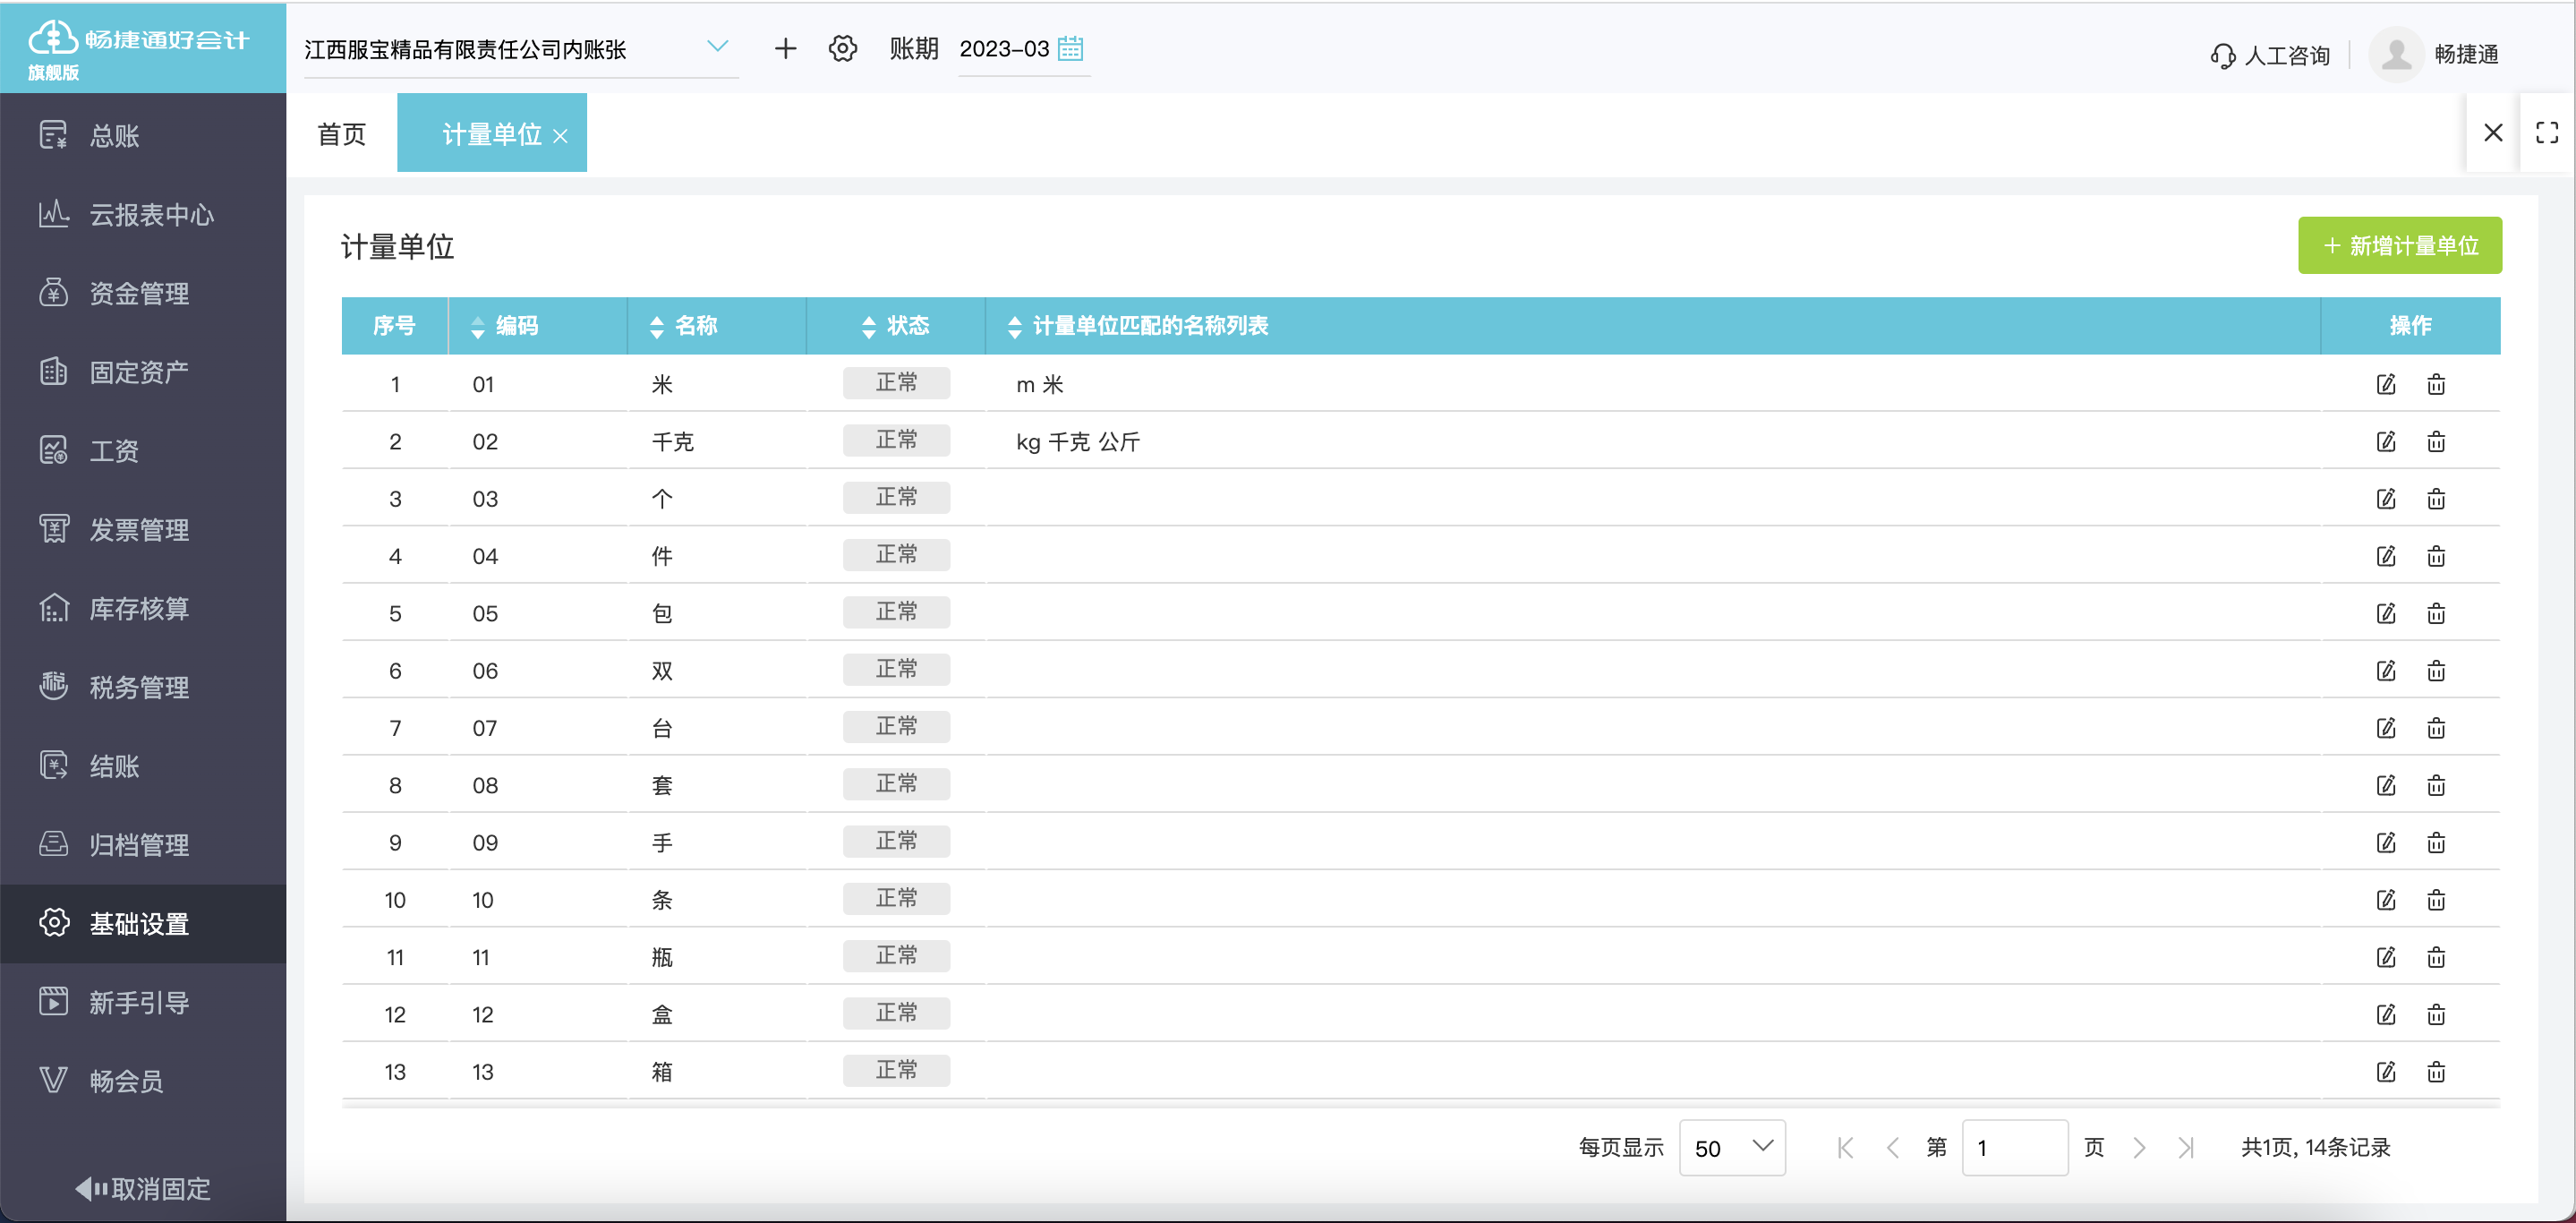This screenshot has width=2576, height=1223.
Task: Click the 总账 sidebar icon
Action: pos(49,136)
